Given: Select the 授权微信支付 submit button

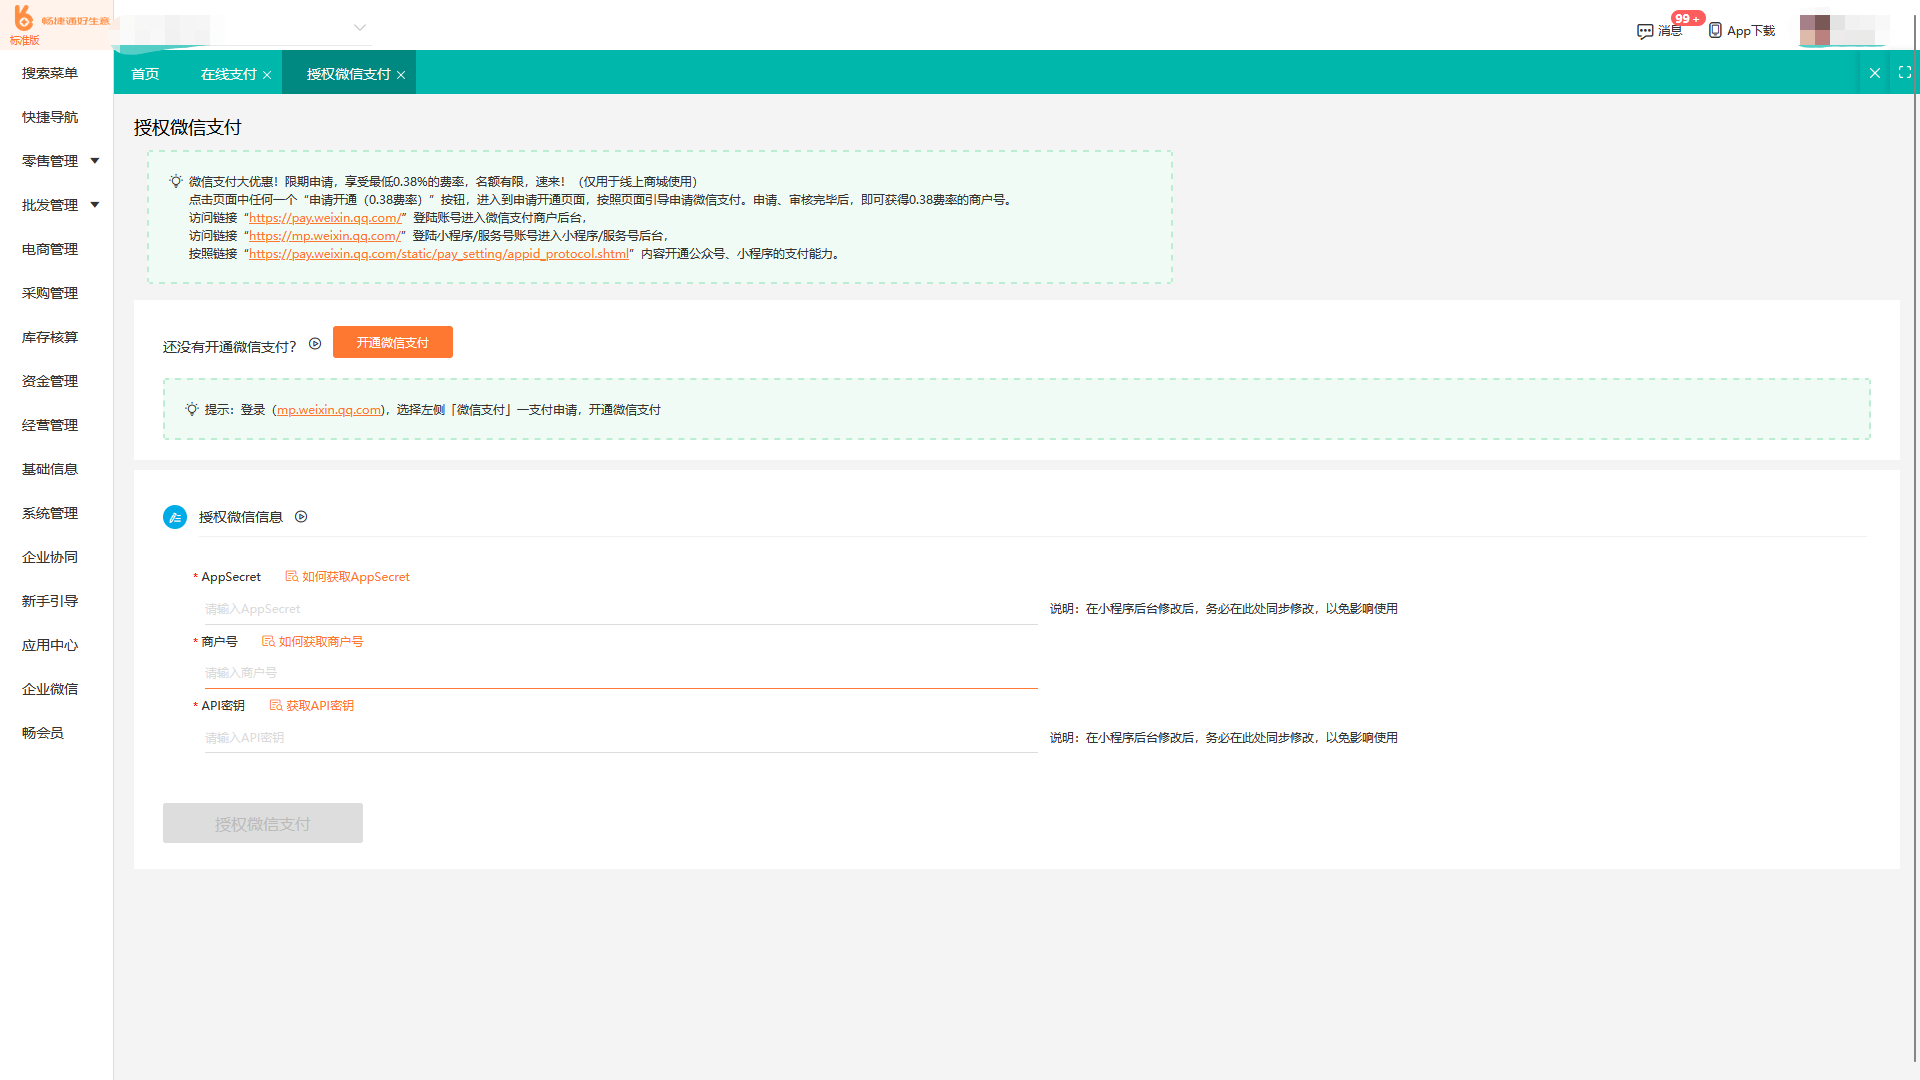Looking at the screenshot, I should coord(262,823).
